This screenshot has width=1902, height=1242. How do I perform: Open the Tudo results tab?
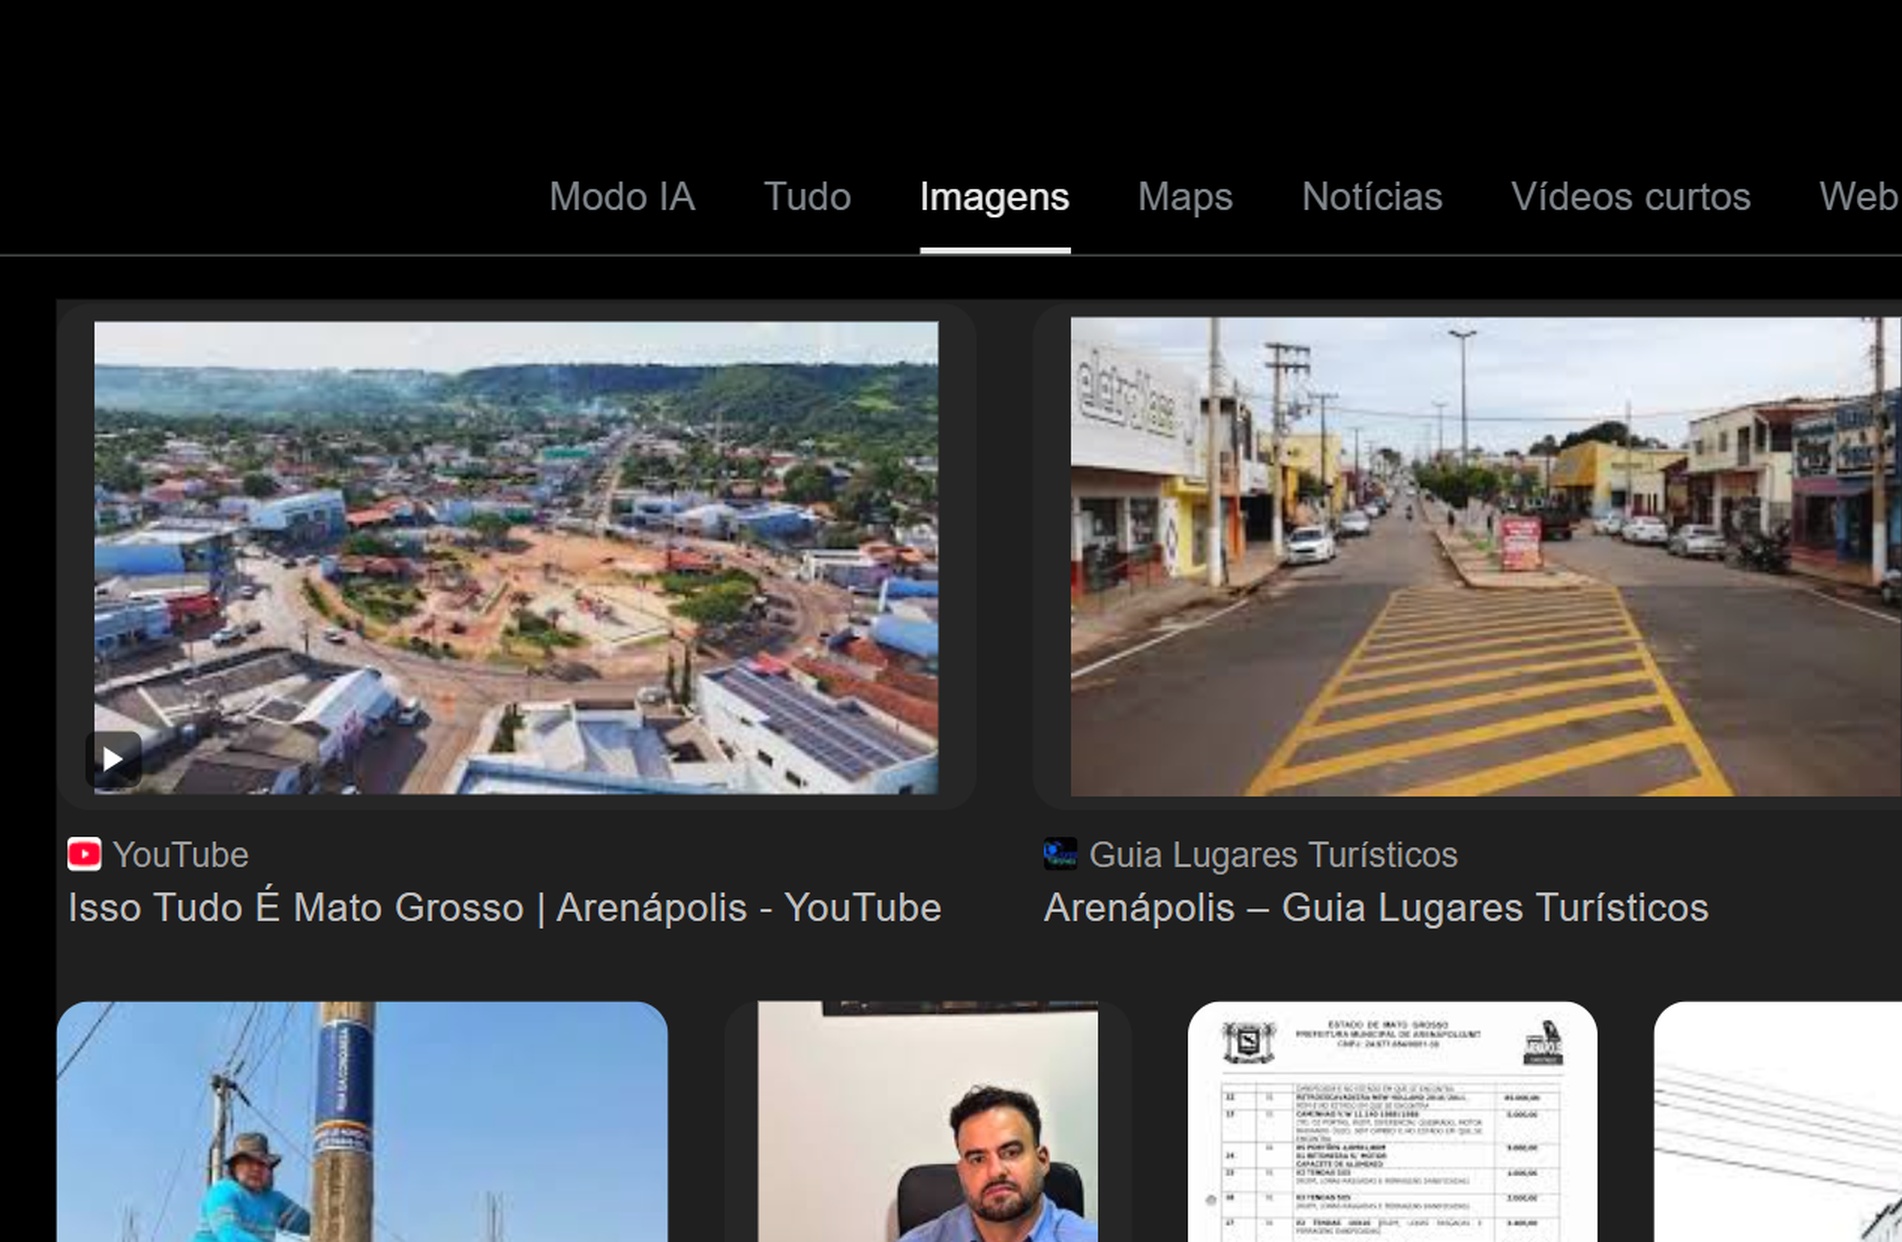(x=807, y=197)
